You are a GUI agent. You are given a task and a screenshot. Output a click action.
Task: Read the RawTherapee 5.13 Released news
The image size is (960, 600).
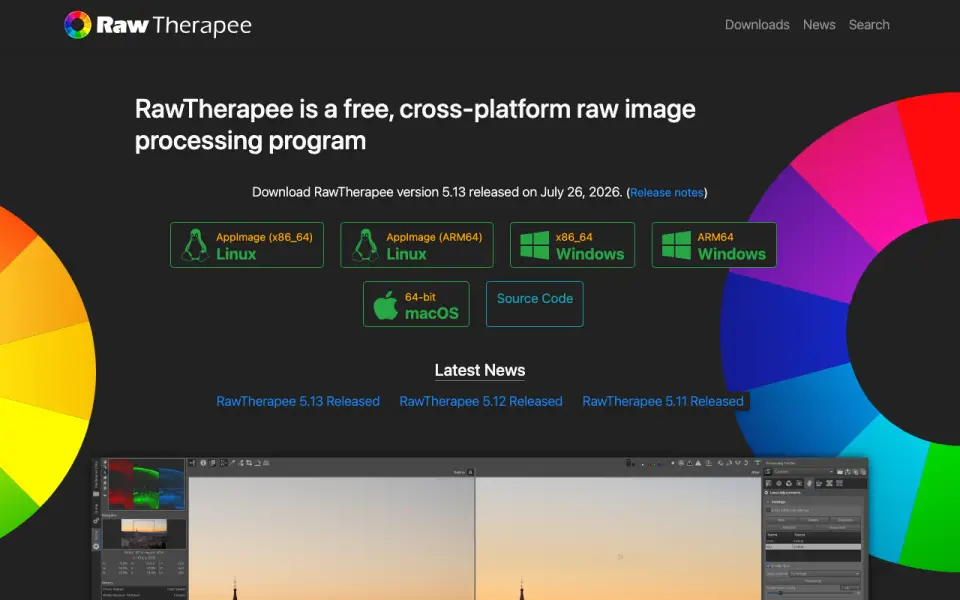point(298,402)
